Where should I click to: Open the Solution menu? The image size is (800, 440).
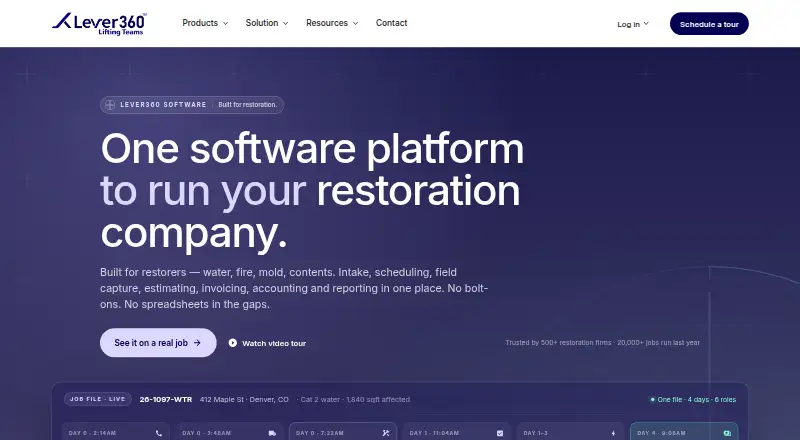(x=267, y=23)
